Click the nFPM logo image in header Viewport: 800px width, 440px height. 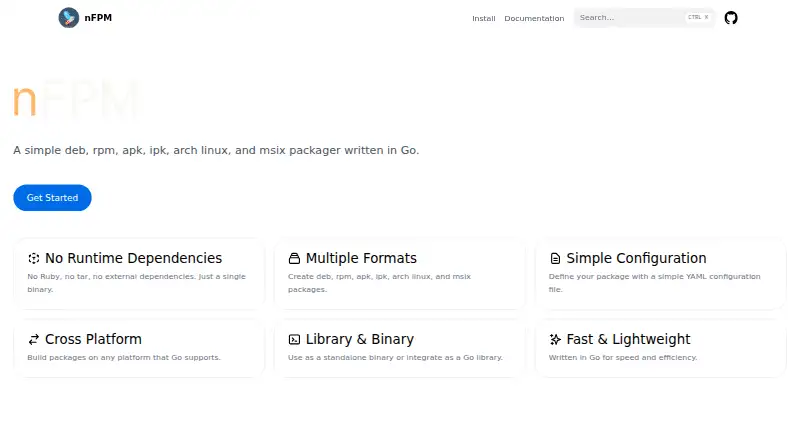(x=69, y=18)
